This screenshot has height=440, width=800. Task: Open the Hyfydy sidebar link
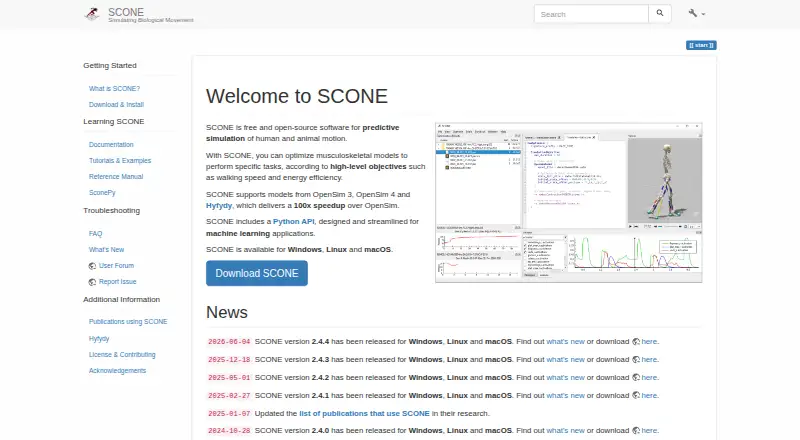tap(99, 338)
